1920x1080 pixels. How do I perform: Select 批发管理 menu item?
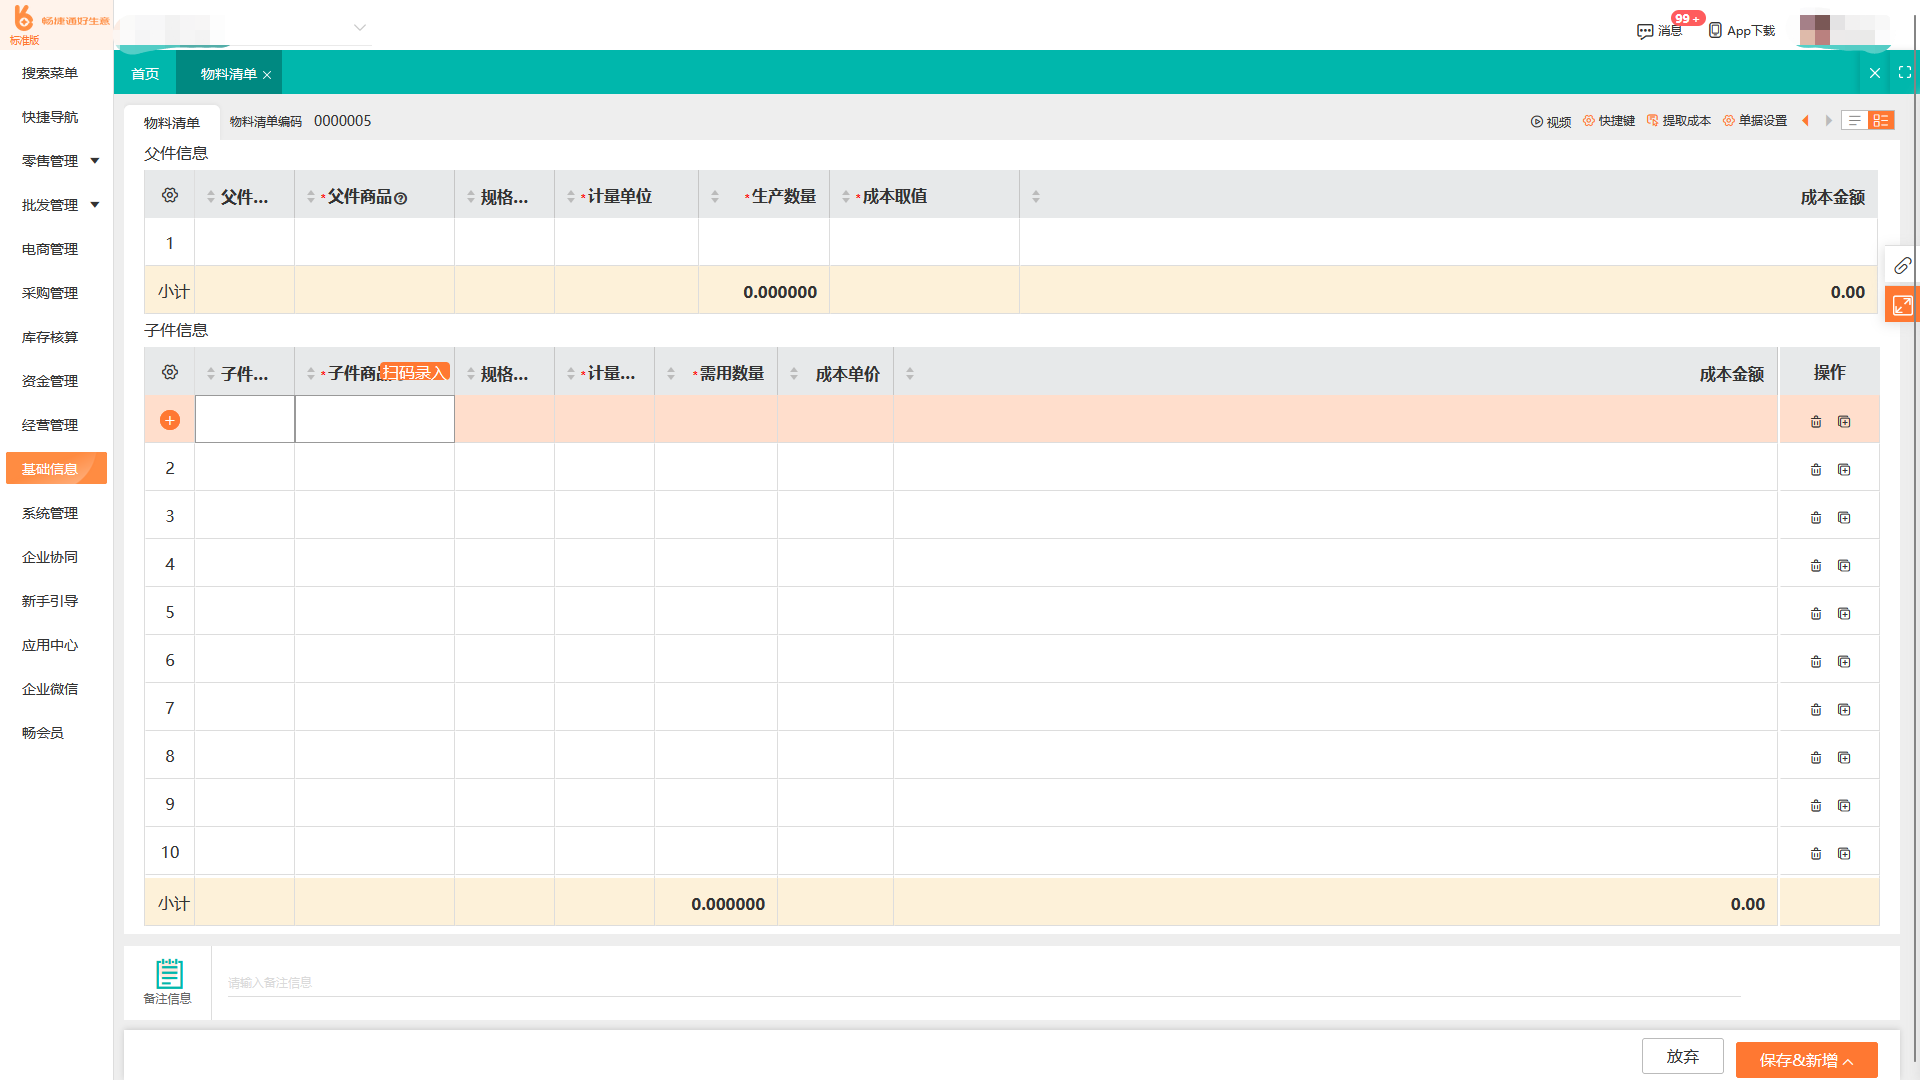(53, 204)
